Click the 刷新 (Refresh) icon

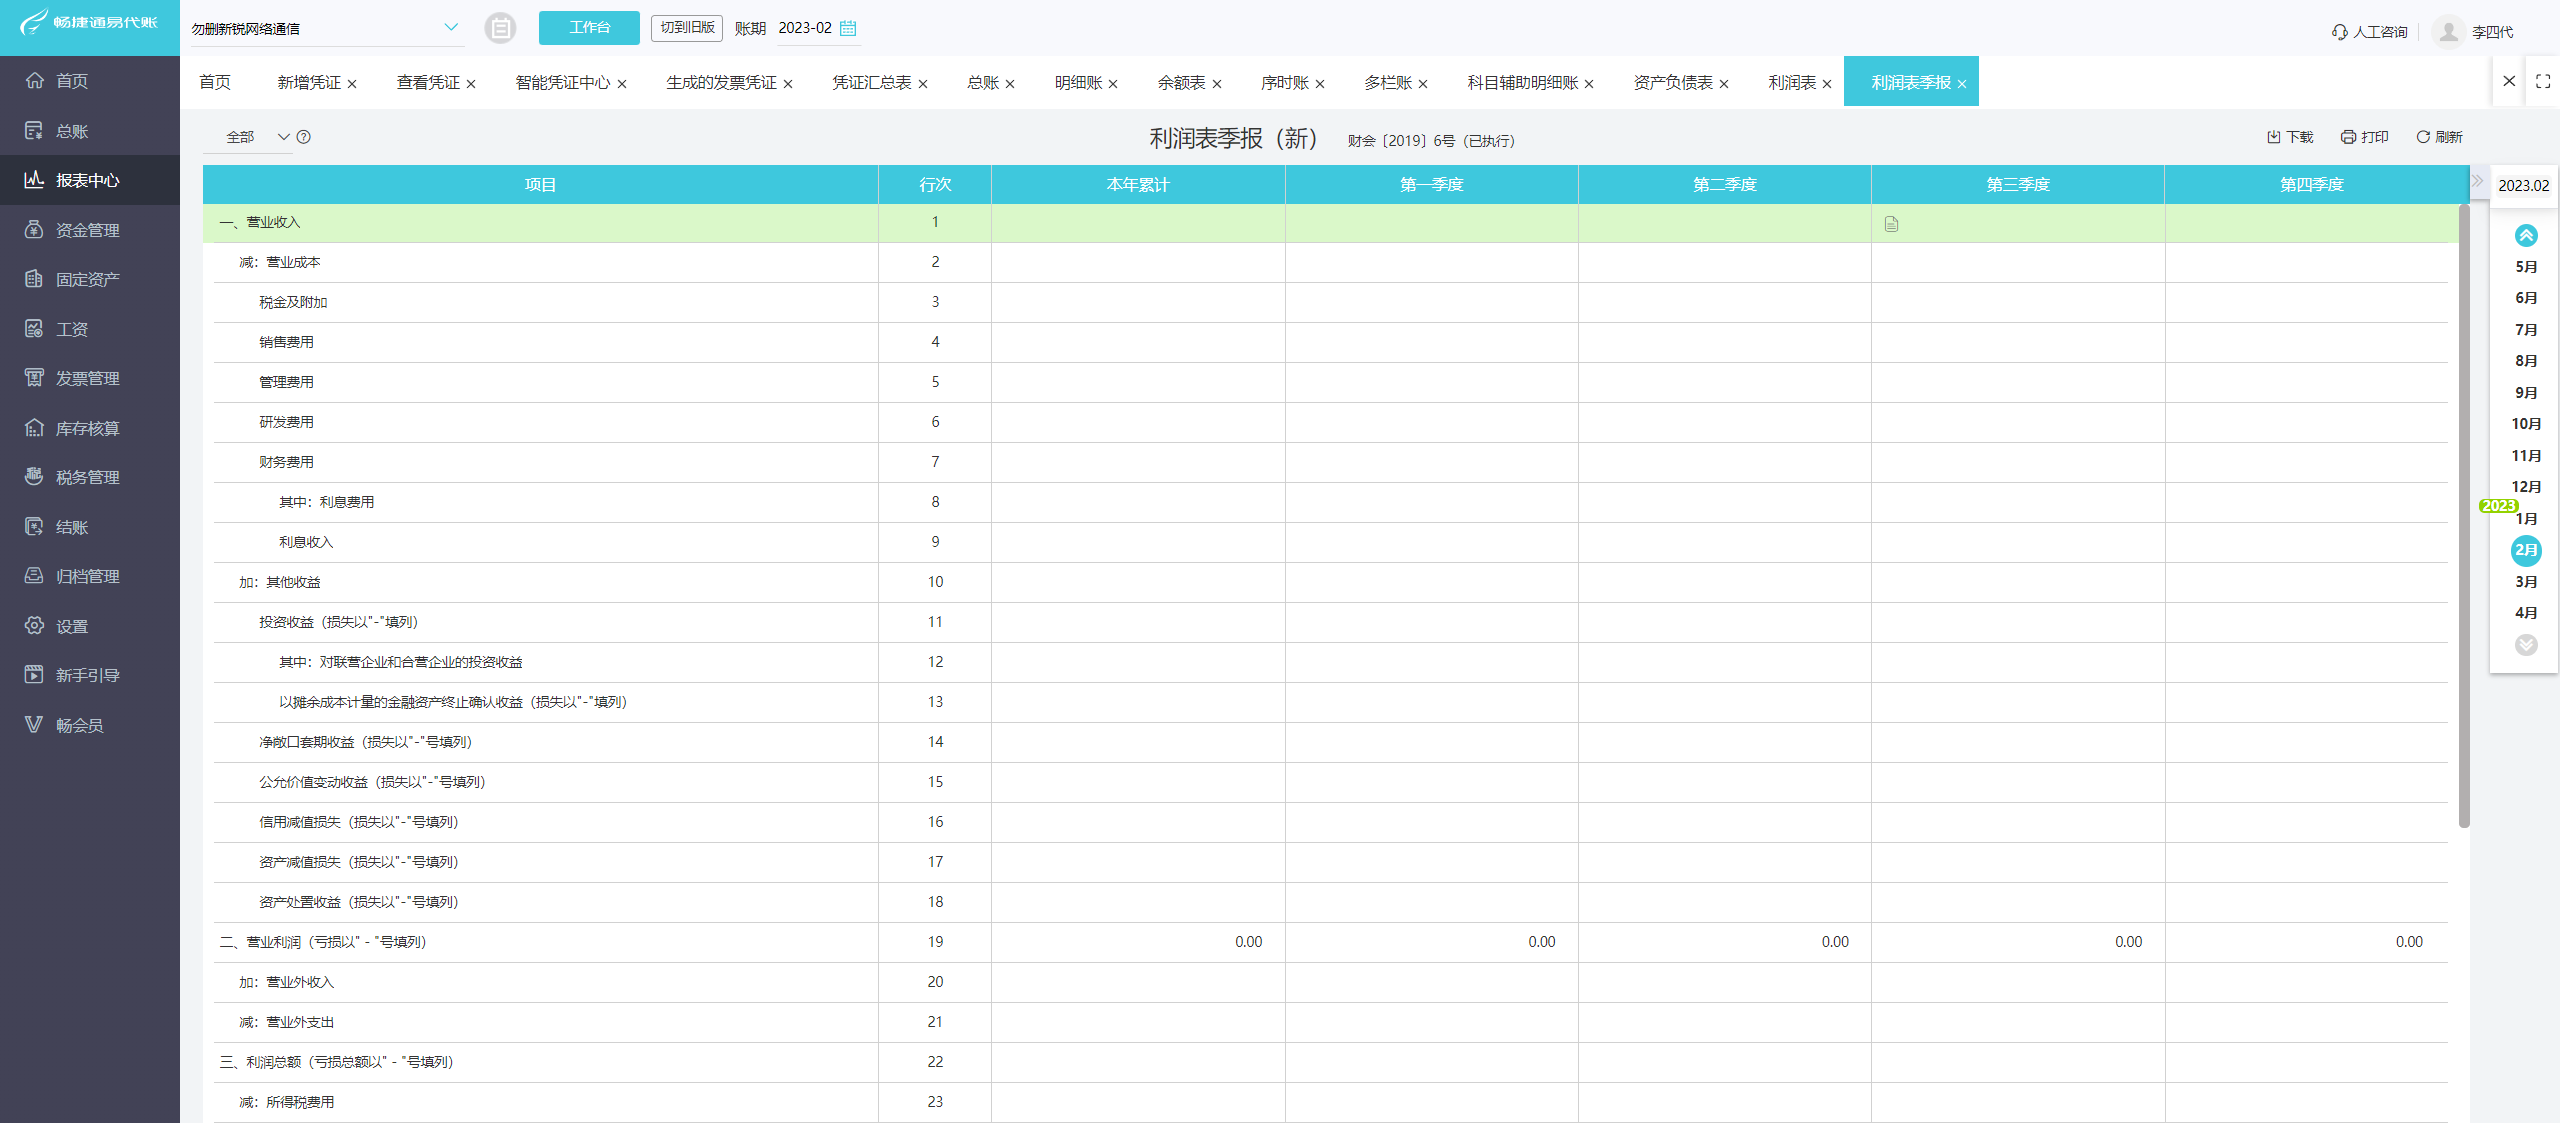click(x=2424, y=137)
